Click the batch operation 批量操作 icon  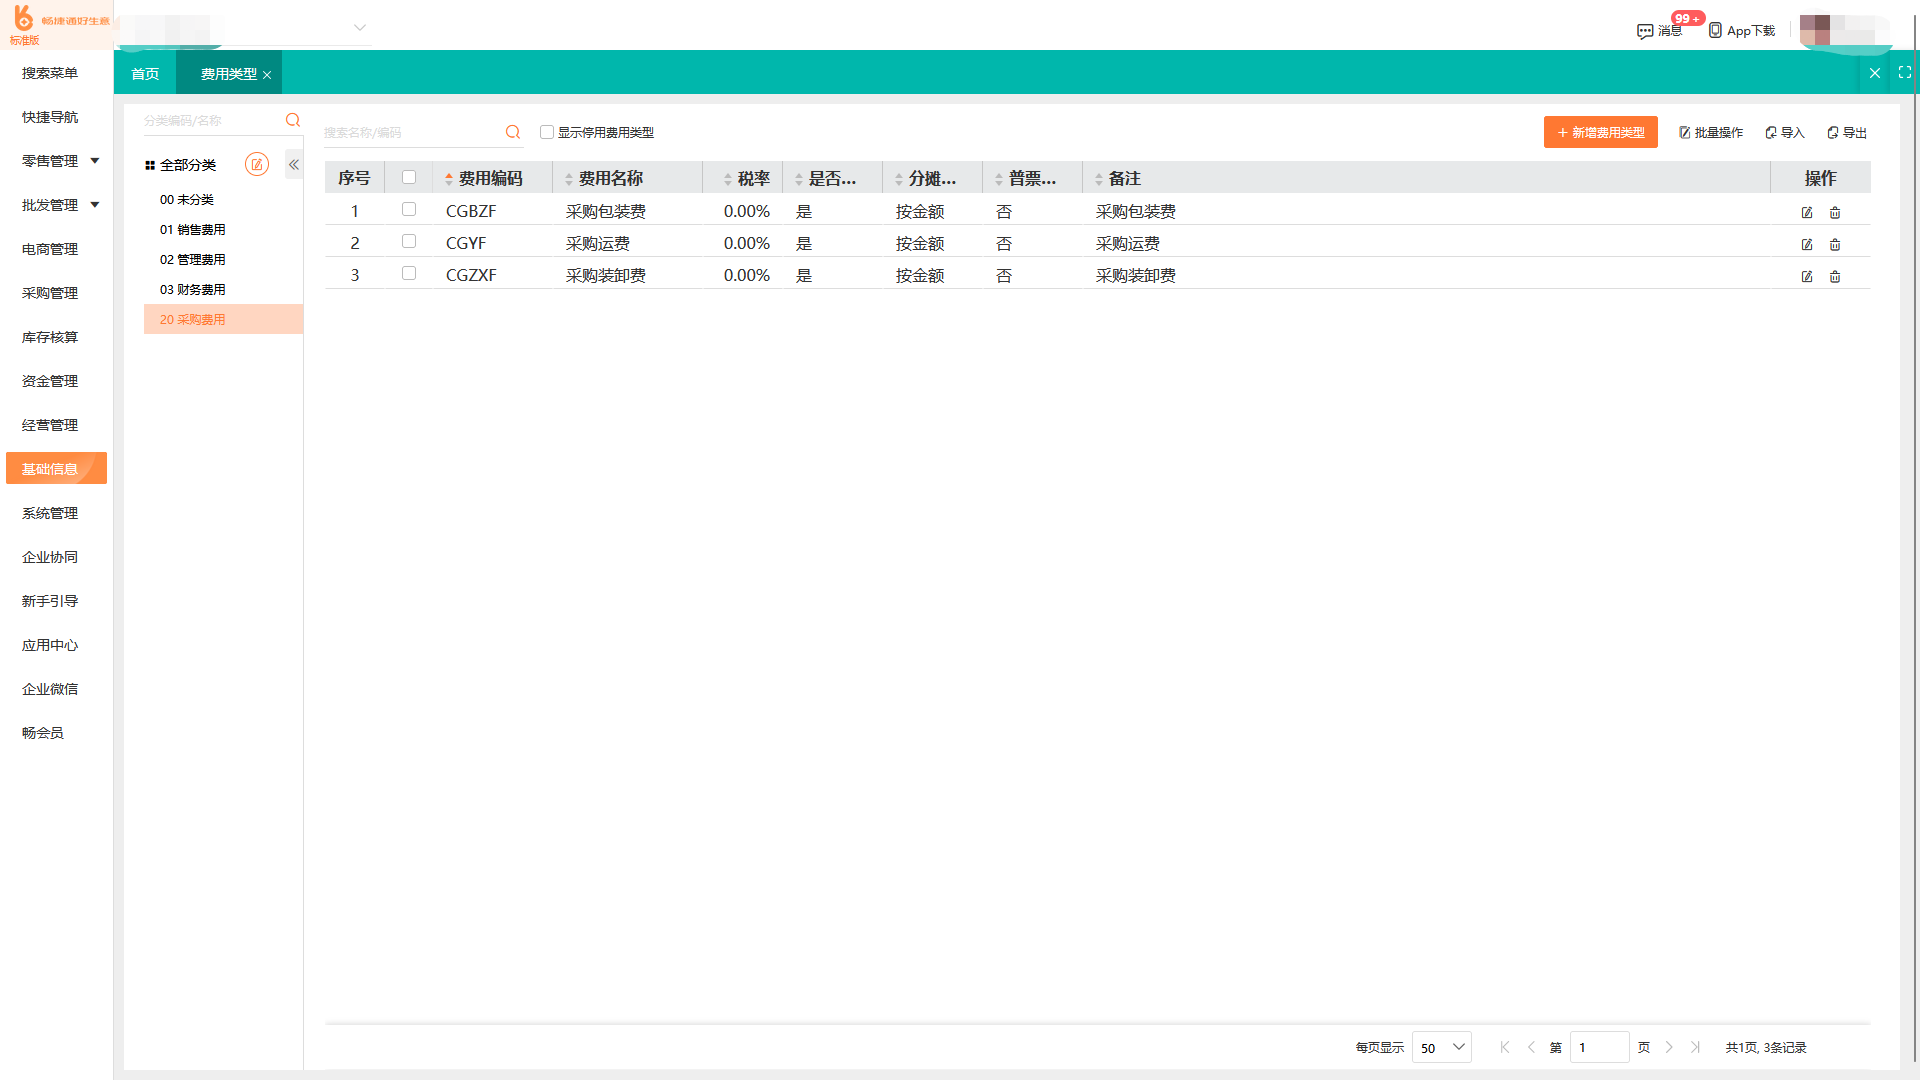pos(1709,131)
